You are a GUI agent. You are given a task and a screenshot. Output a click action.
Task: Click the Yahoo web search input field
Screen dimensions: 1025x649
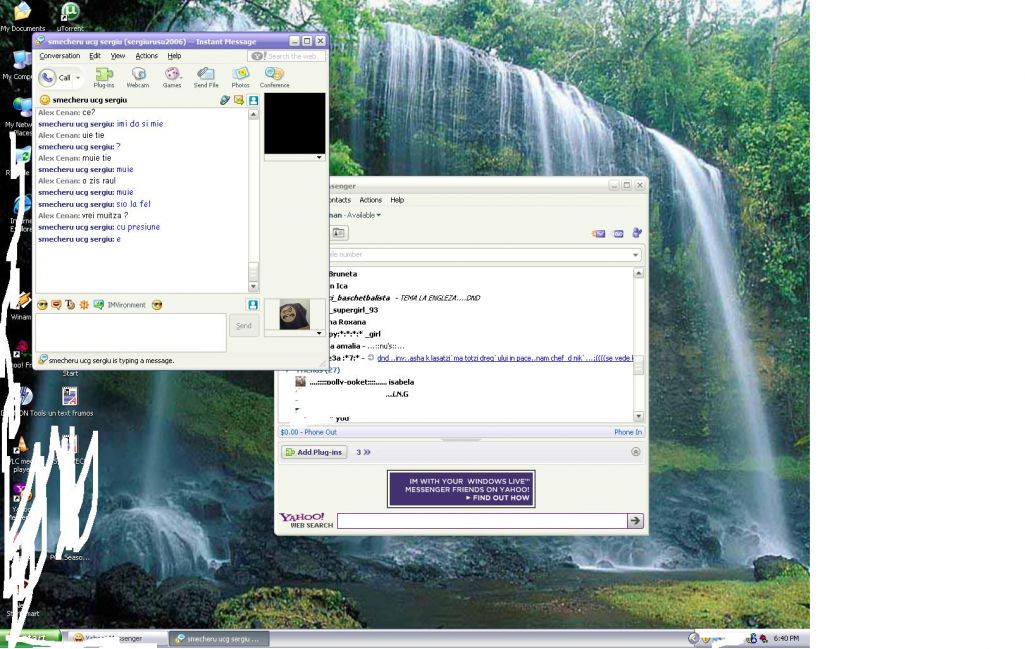[481, 521]
